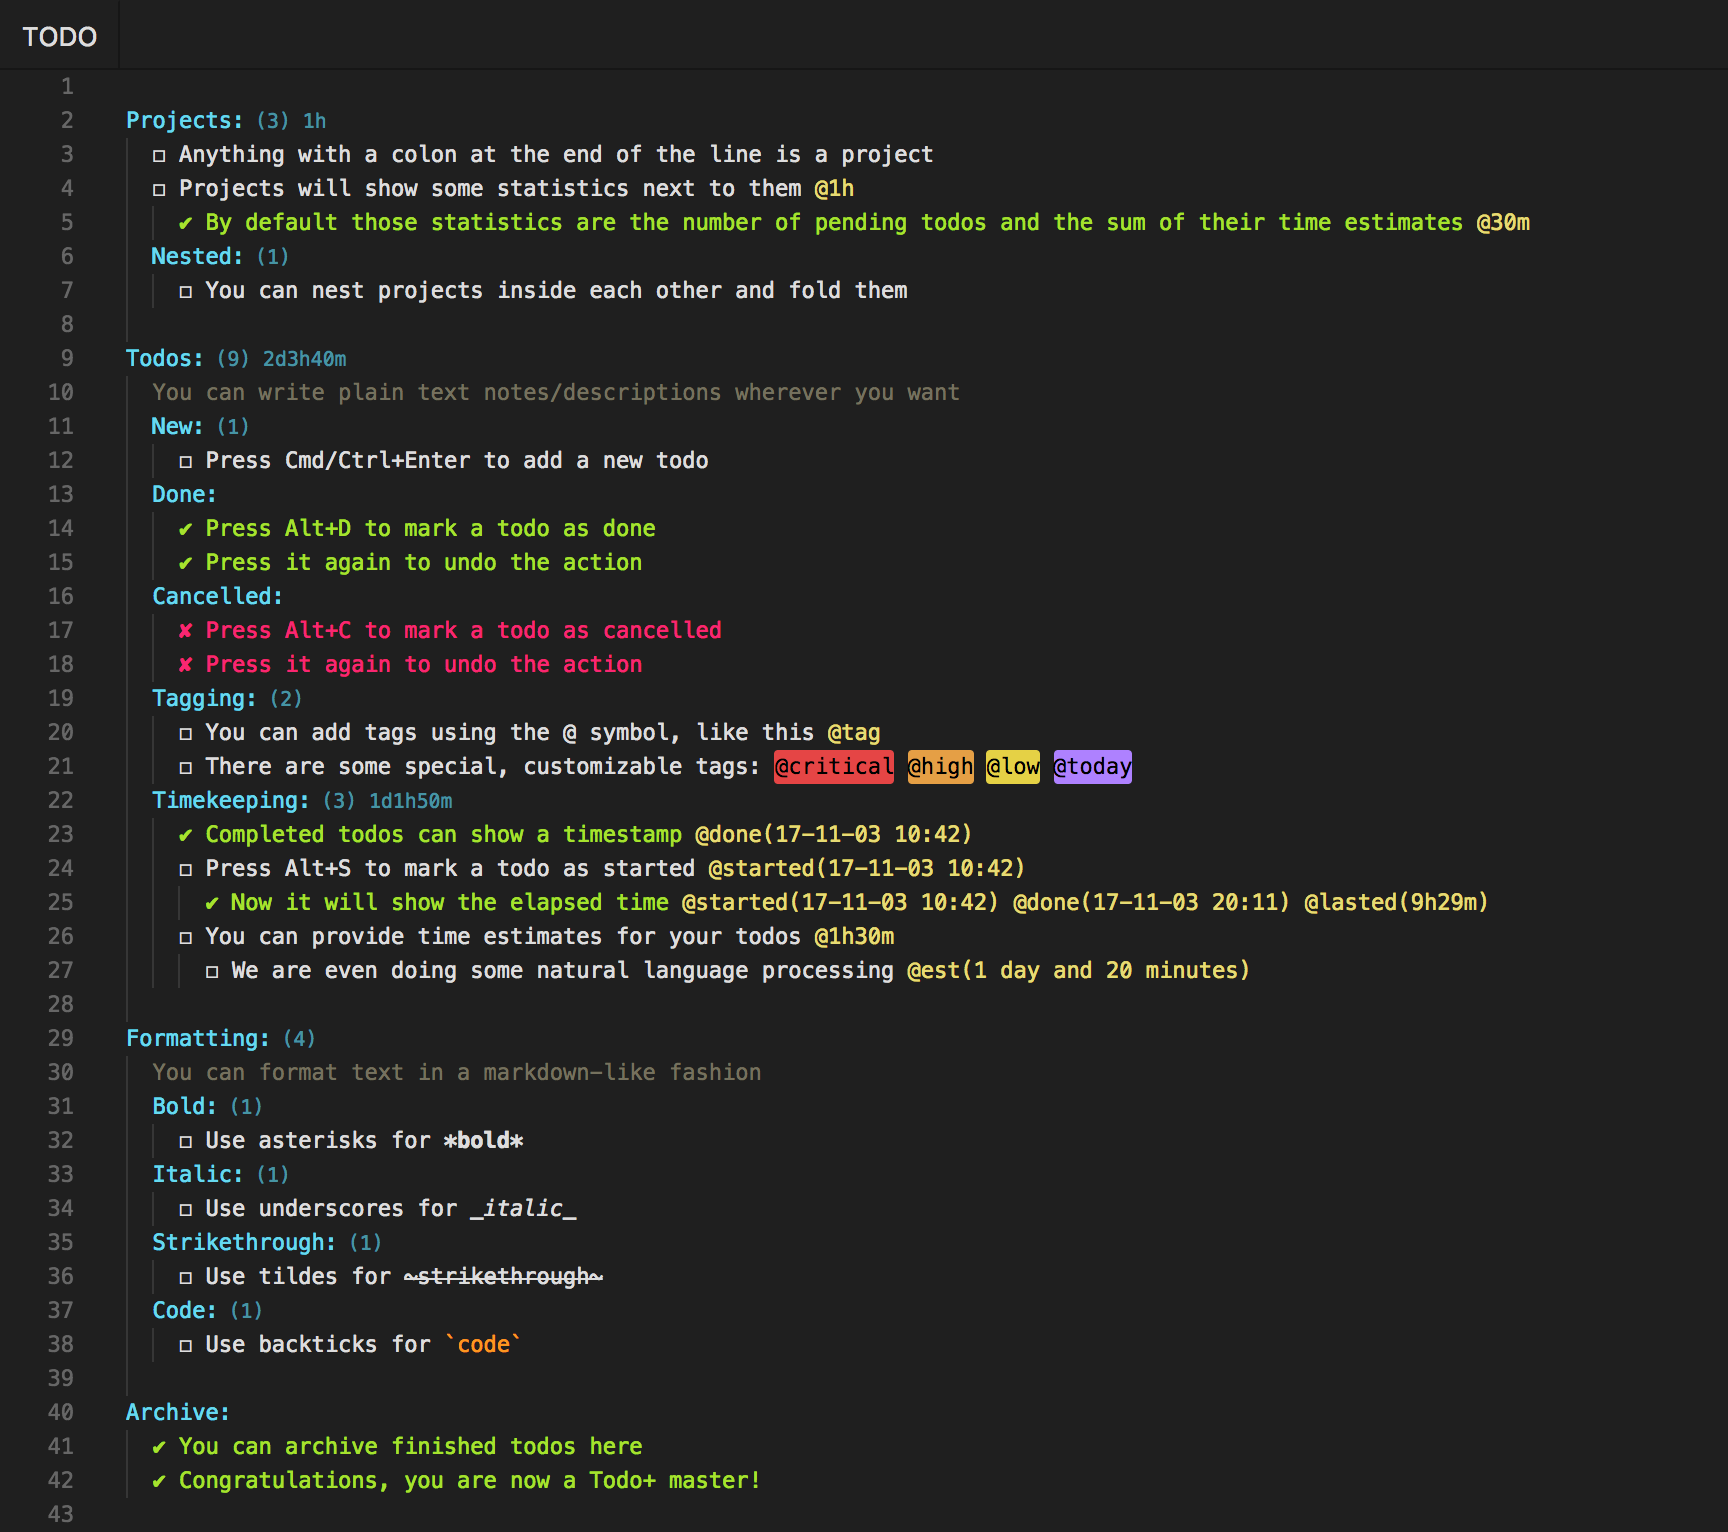The image size is (1728, 1532).
Task: Click the checkmark icon on line 15
Action: pos(185,562)
